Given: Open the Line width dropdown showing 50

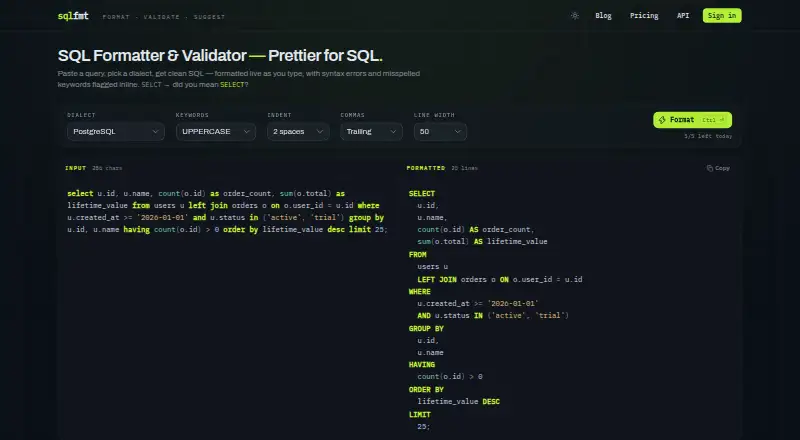Looking at the screenshot, I should pos(440,132).
